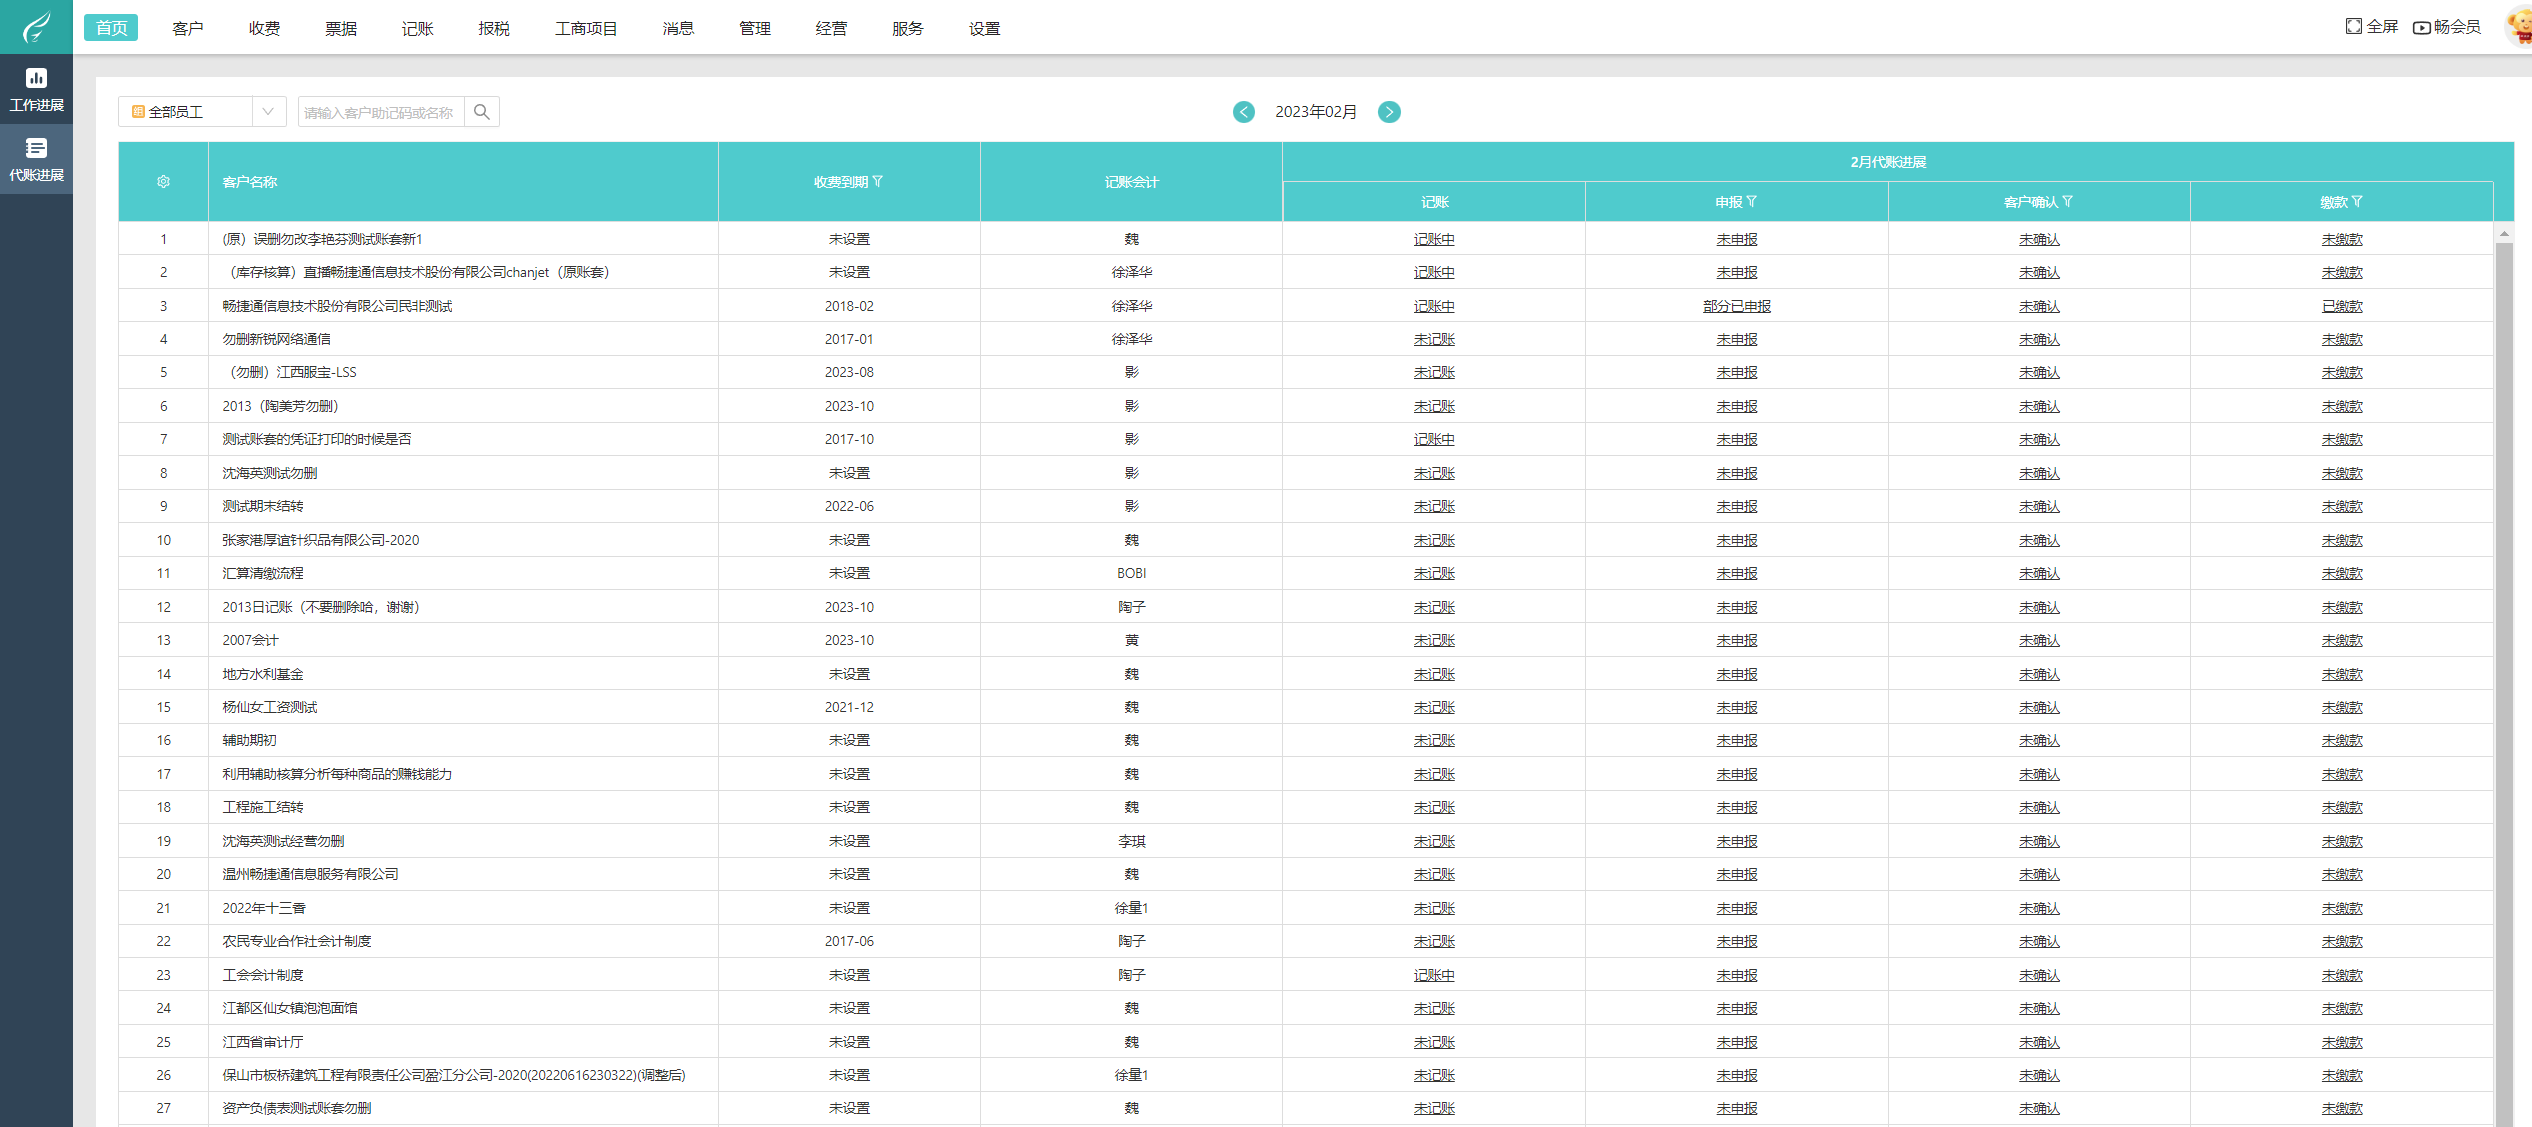
Task: Click the left arrow to go previous month
Action: (x=1242, y=111)
